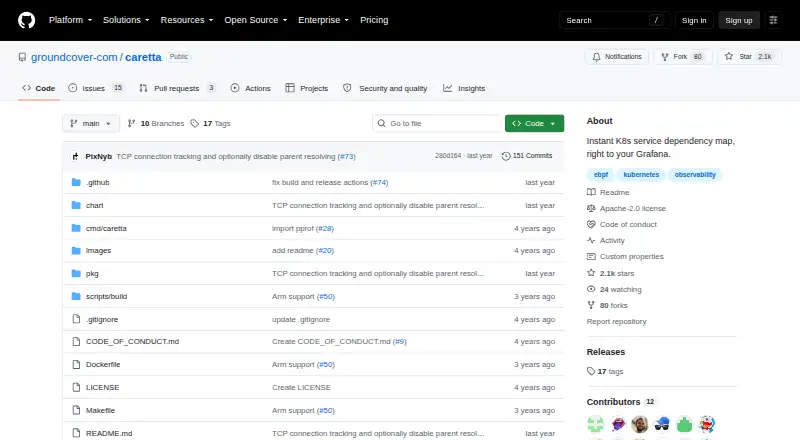
Task: Expand the Open Source menu
Action: (256, 20)
